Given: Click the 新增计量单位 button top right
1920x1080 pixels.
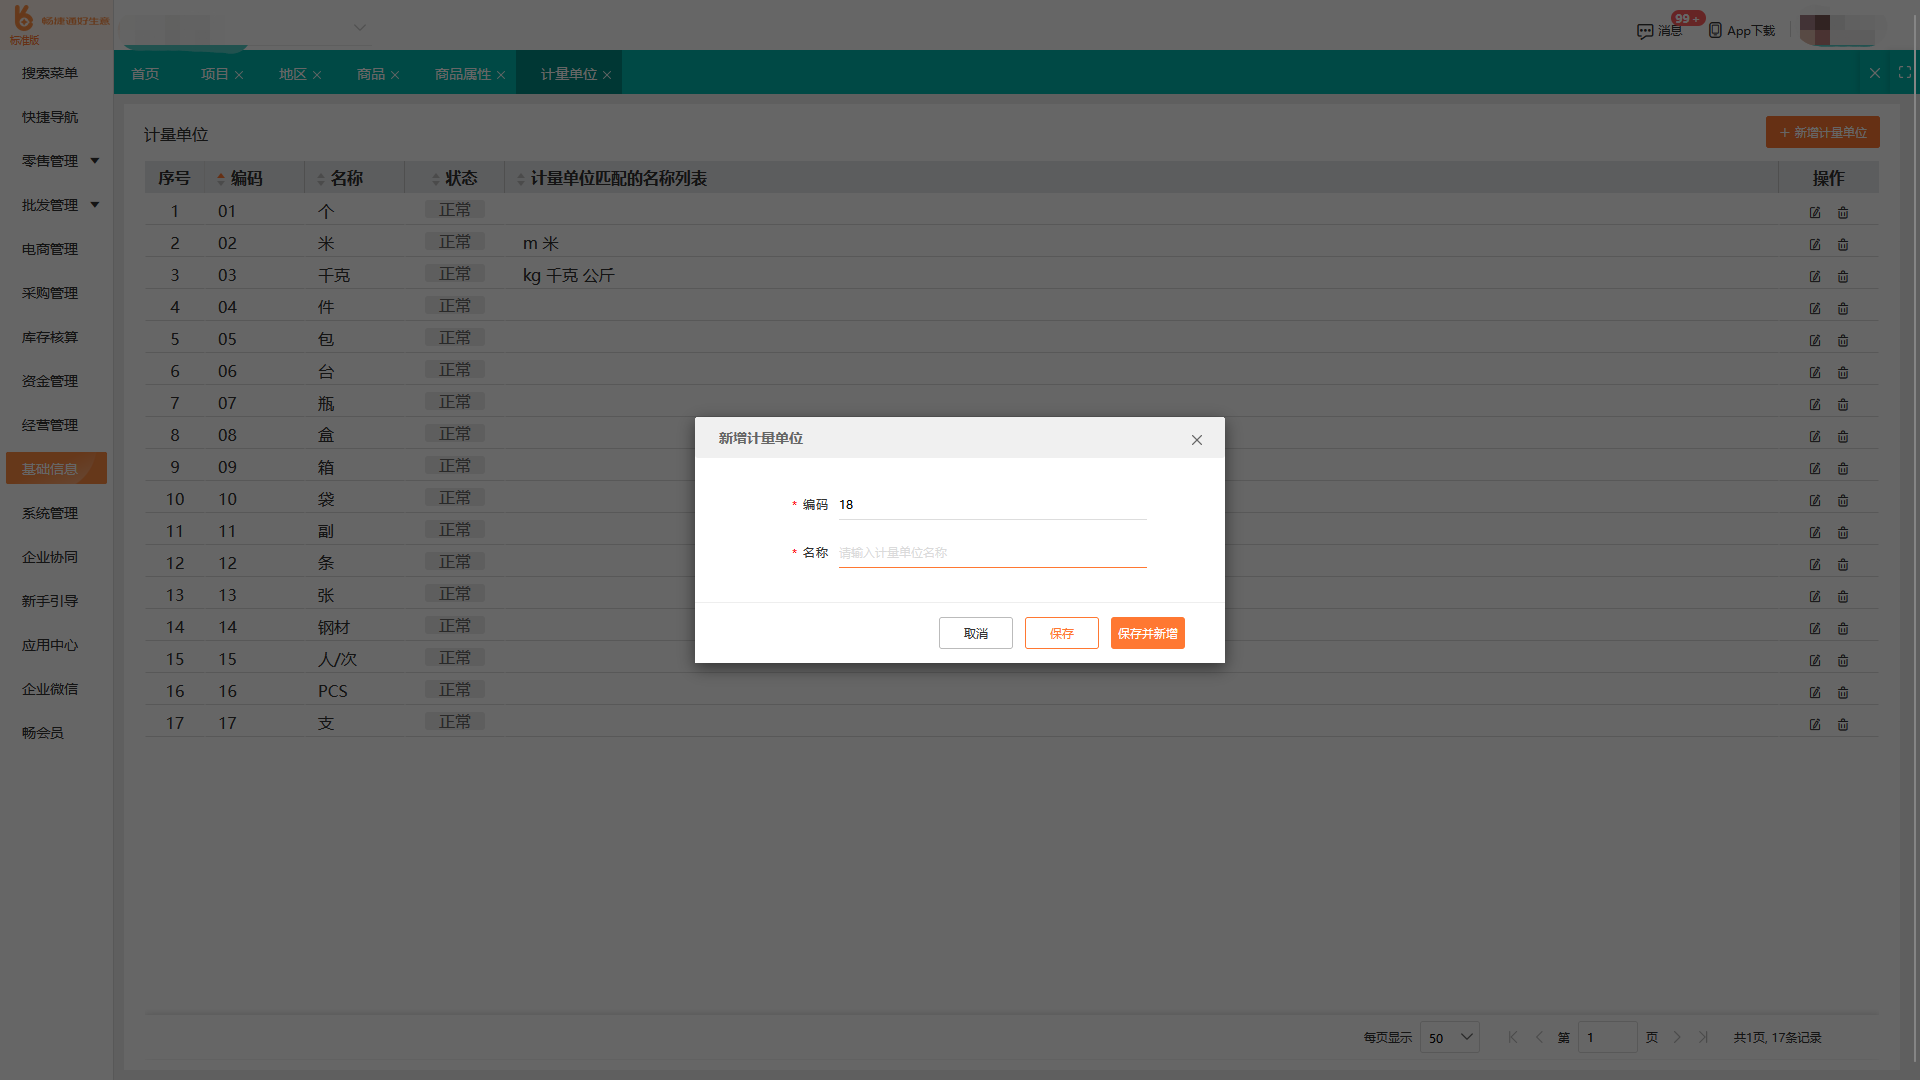Looking at the screenshot, I should 1822,132.
